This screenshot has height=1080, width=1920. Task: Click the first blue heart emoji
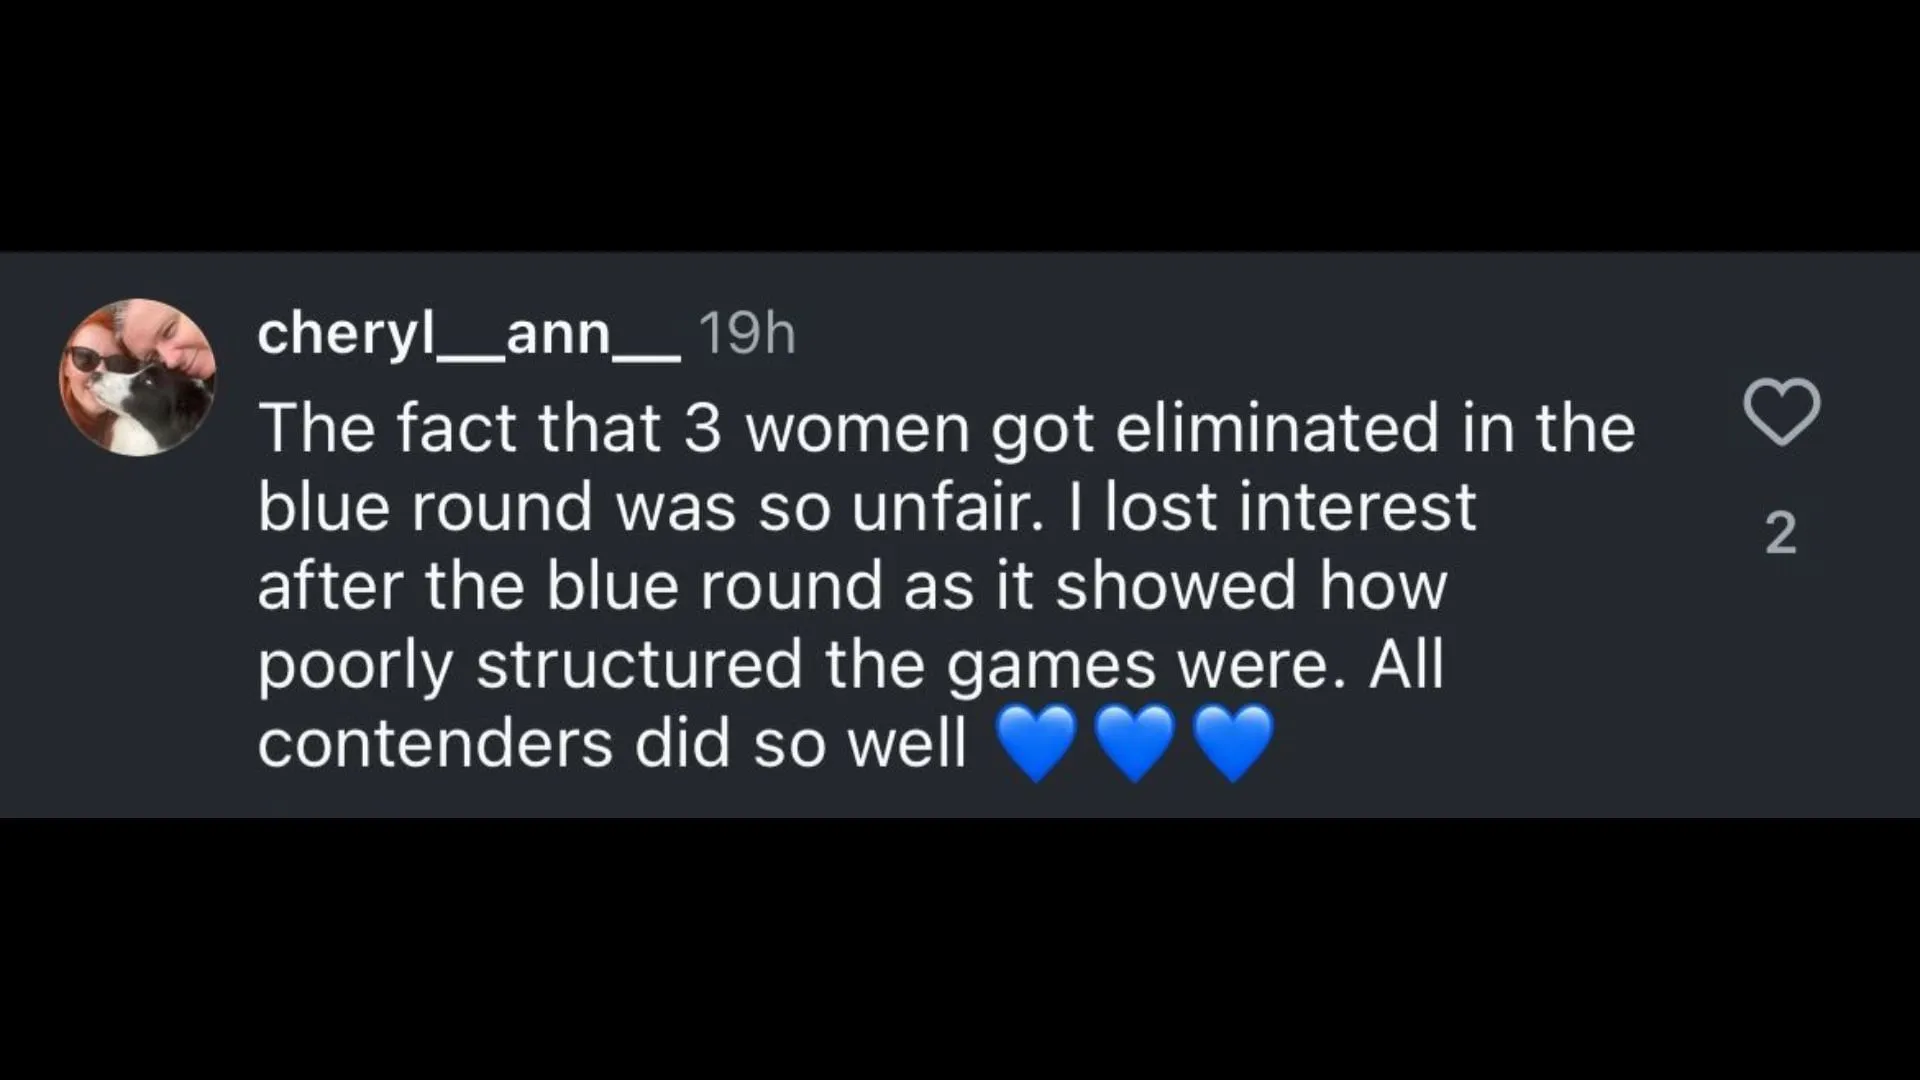point(1037,743)
